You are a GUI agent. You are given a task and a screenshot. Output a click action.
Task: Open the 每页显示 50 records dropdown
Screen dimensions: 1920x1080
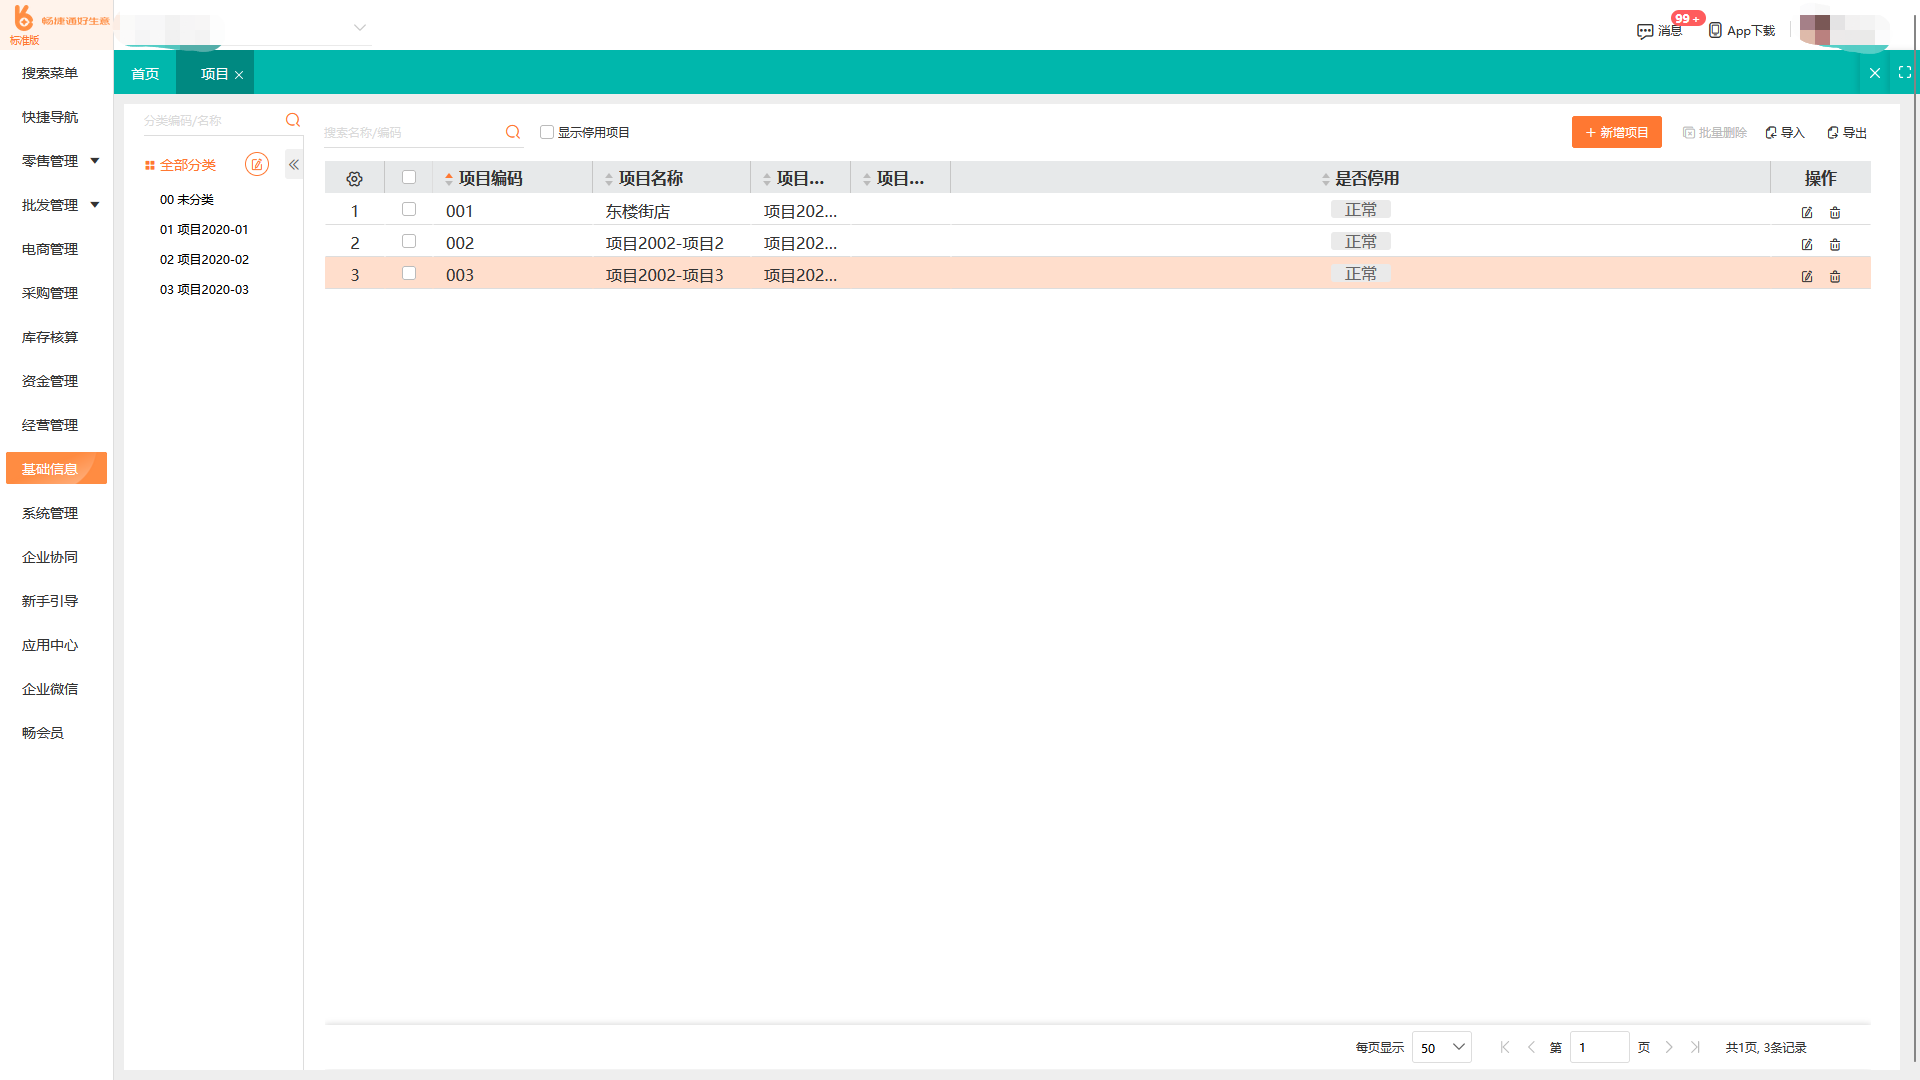[x=1440, y=1047]
